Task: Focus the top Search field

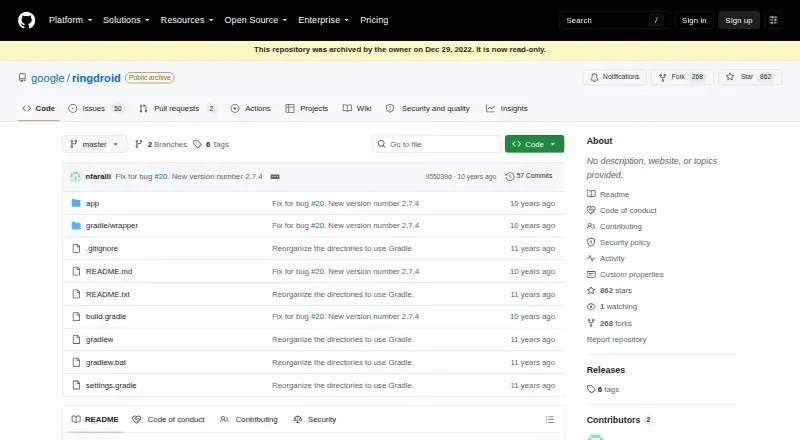Action: [614, 20]
